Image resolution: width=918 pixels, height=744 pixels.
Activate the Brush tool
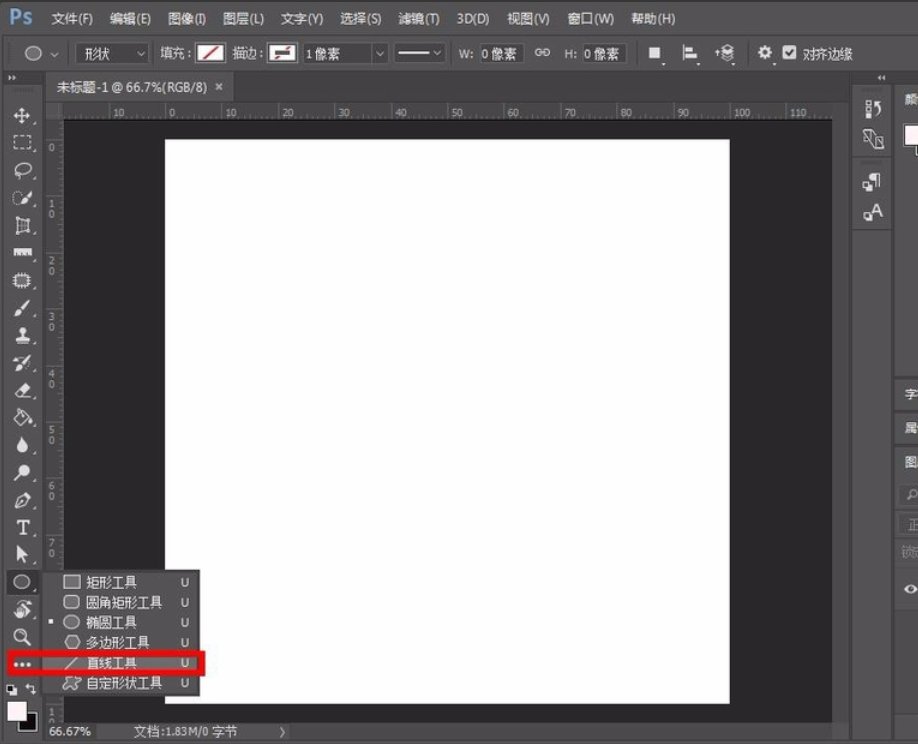[22, 309]
